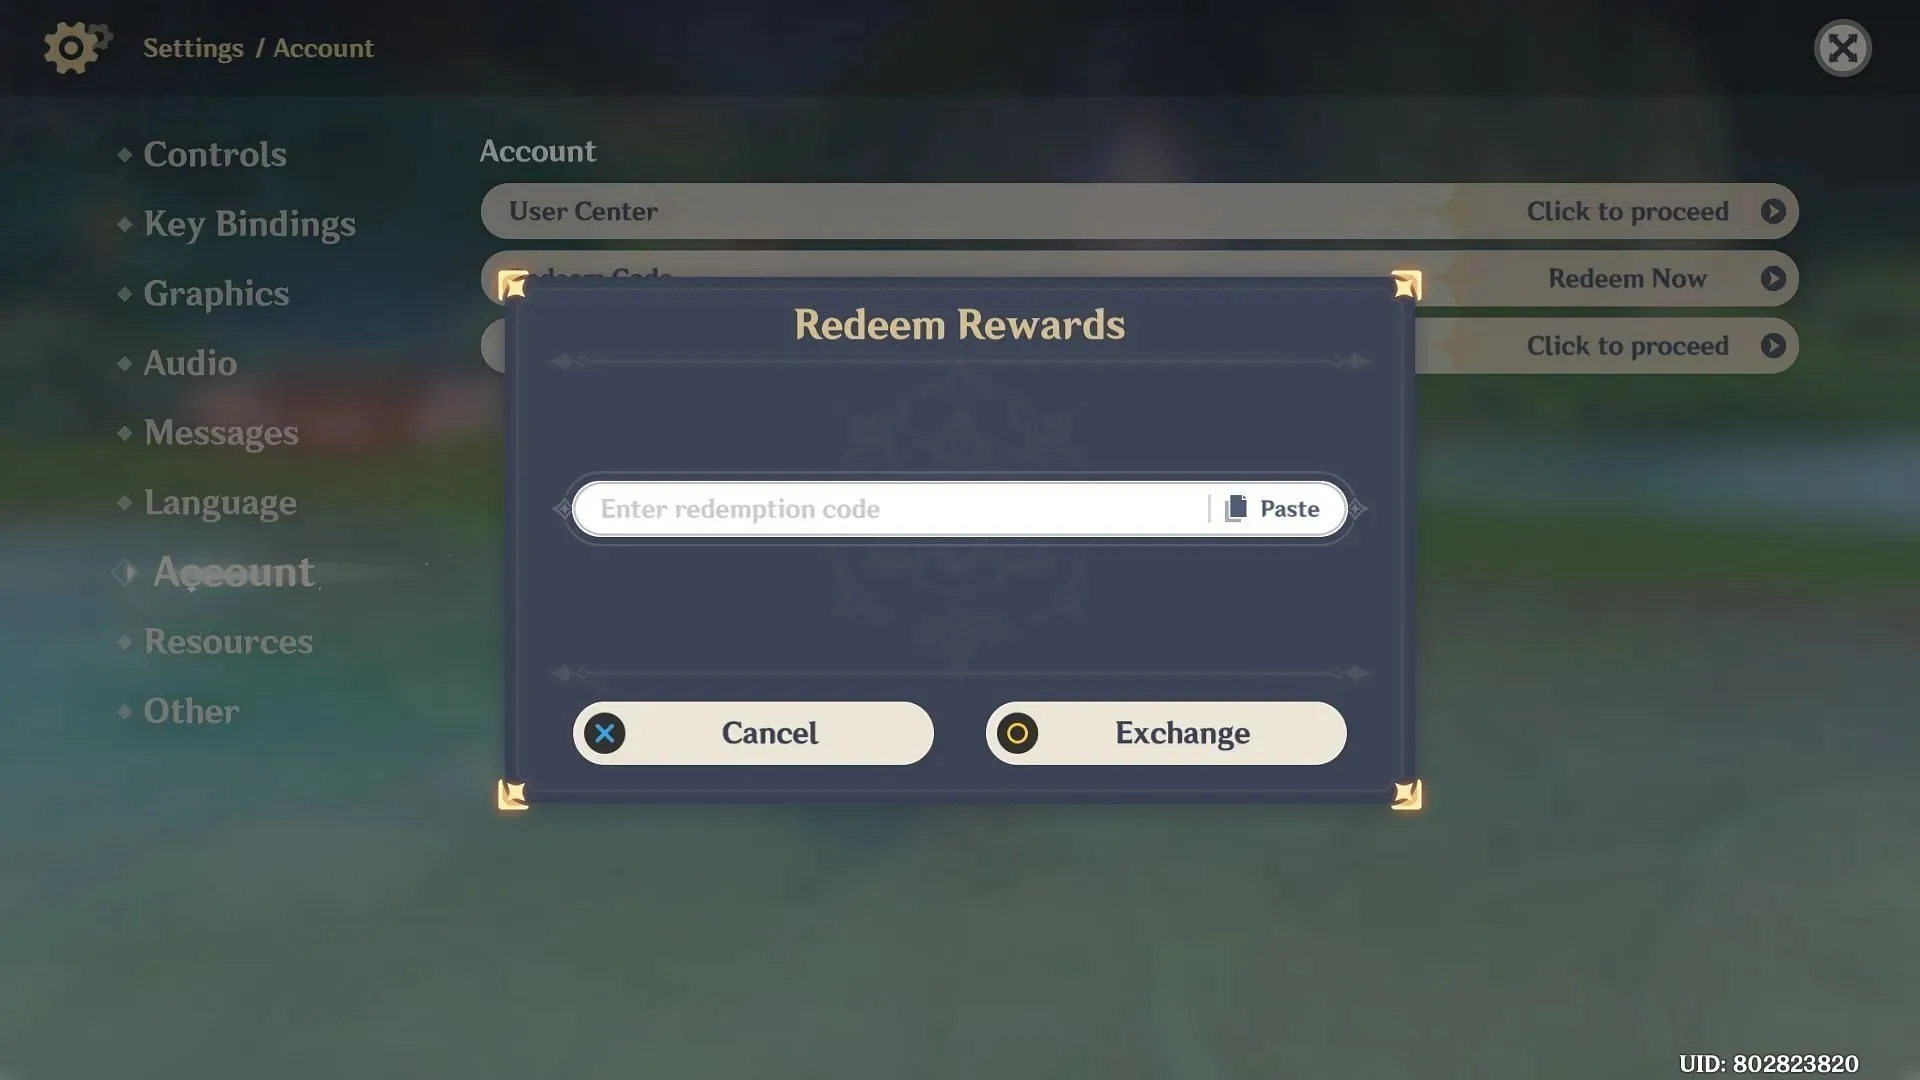1920x1080 pixels.
Task: Select the Key Bindings menu item
Action: 249,224
